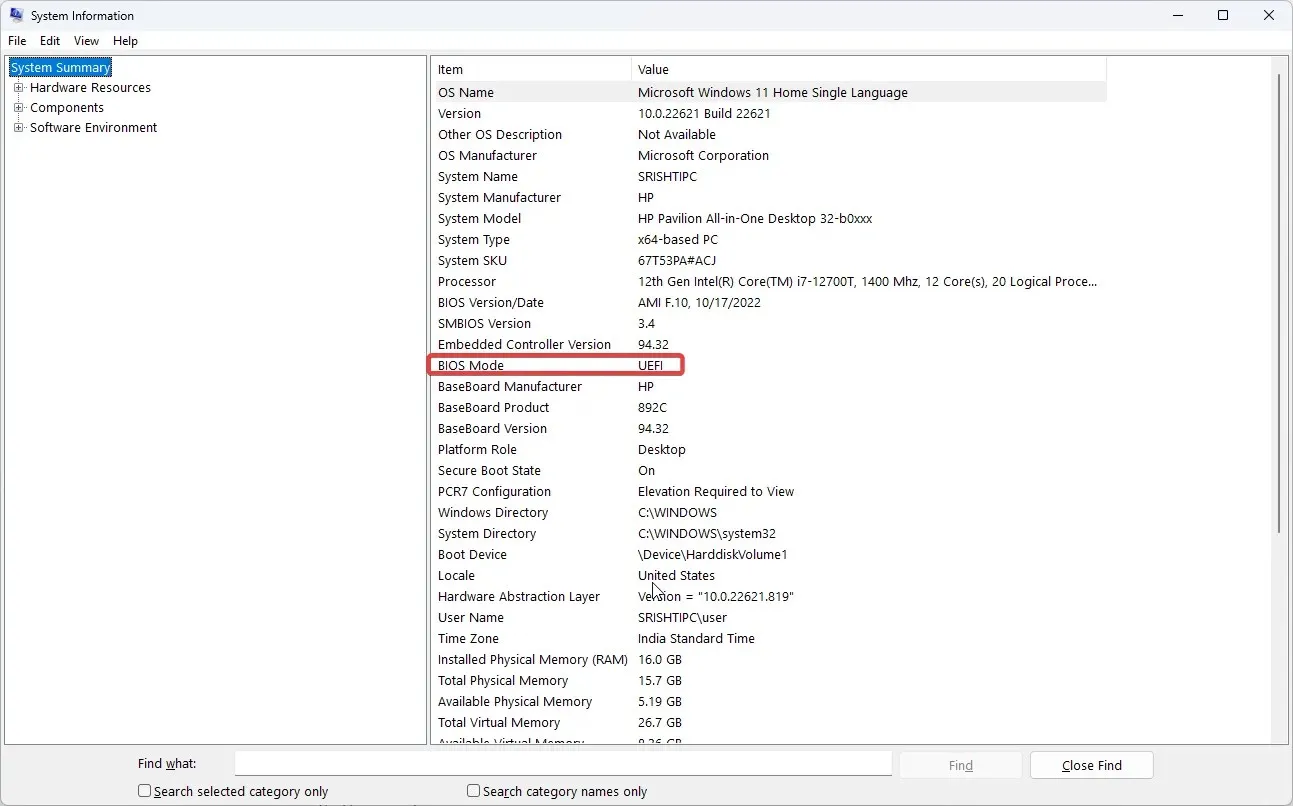Screen dimensions: 1293x806
Task: Select the BIOS Version/Date row
Action: pyautogui.click(x=769, y=302)
